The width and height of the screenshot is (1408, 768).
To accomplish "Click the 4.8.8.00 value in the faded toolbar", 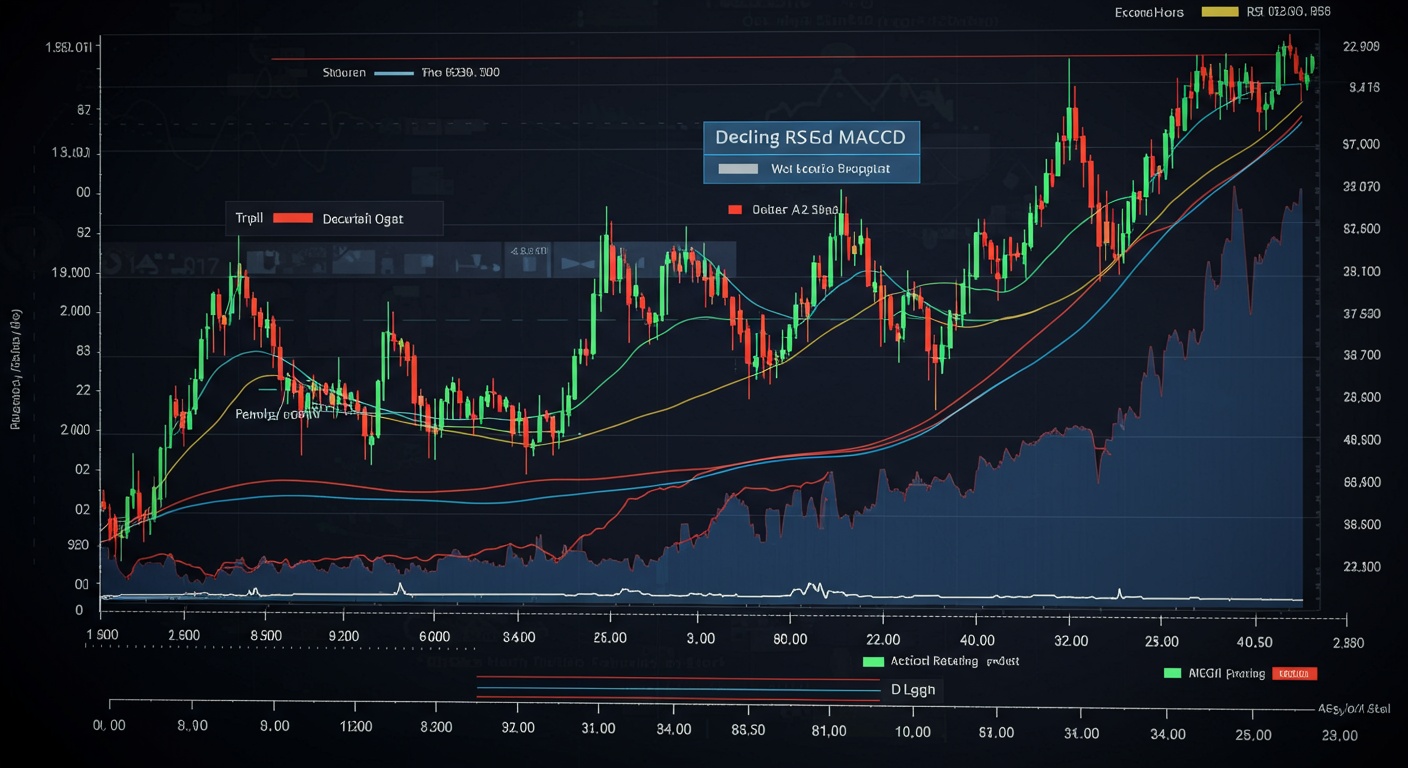I will click(528, 251).
